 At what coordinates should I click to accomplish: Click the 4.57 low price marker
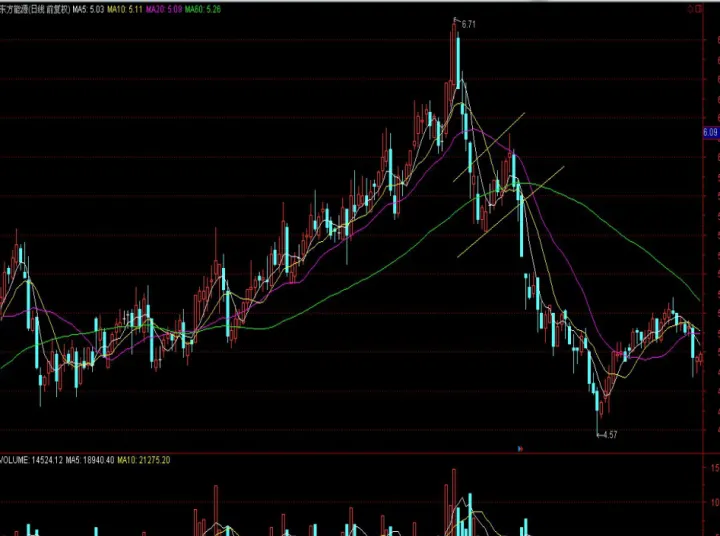point(608,435)
